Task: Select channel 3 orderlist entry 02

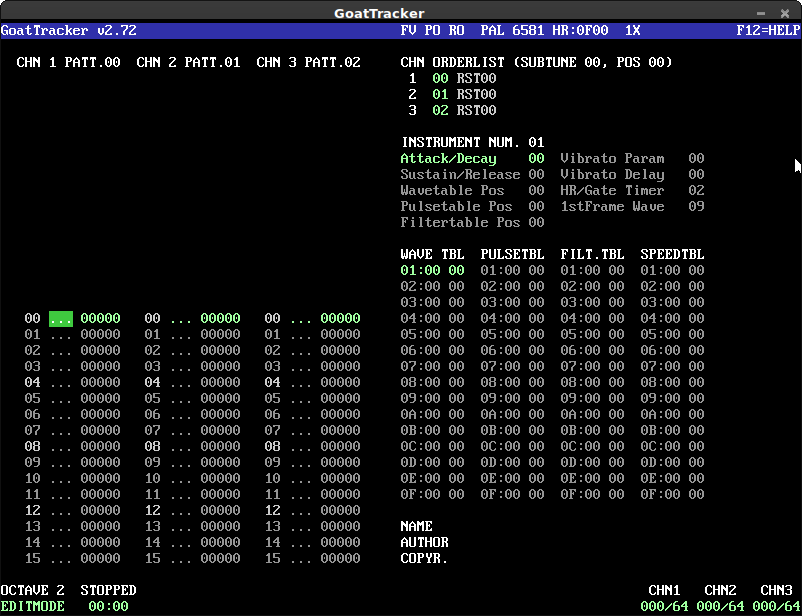Action: click(x=440, y=111)
